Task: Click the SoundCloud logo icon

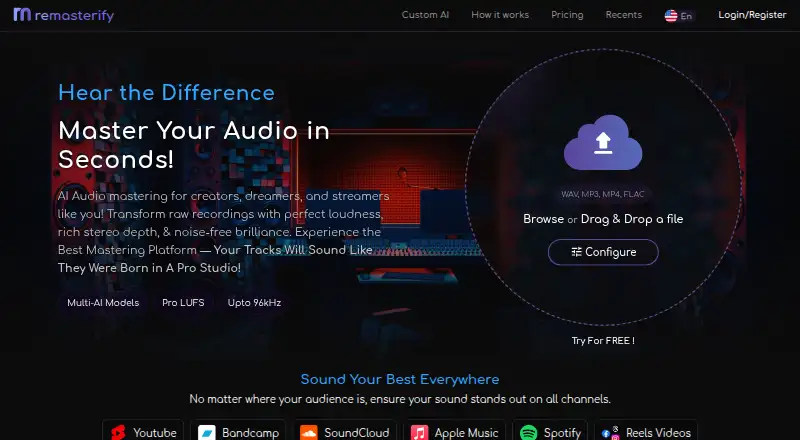Action: (x=309, y=433)
